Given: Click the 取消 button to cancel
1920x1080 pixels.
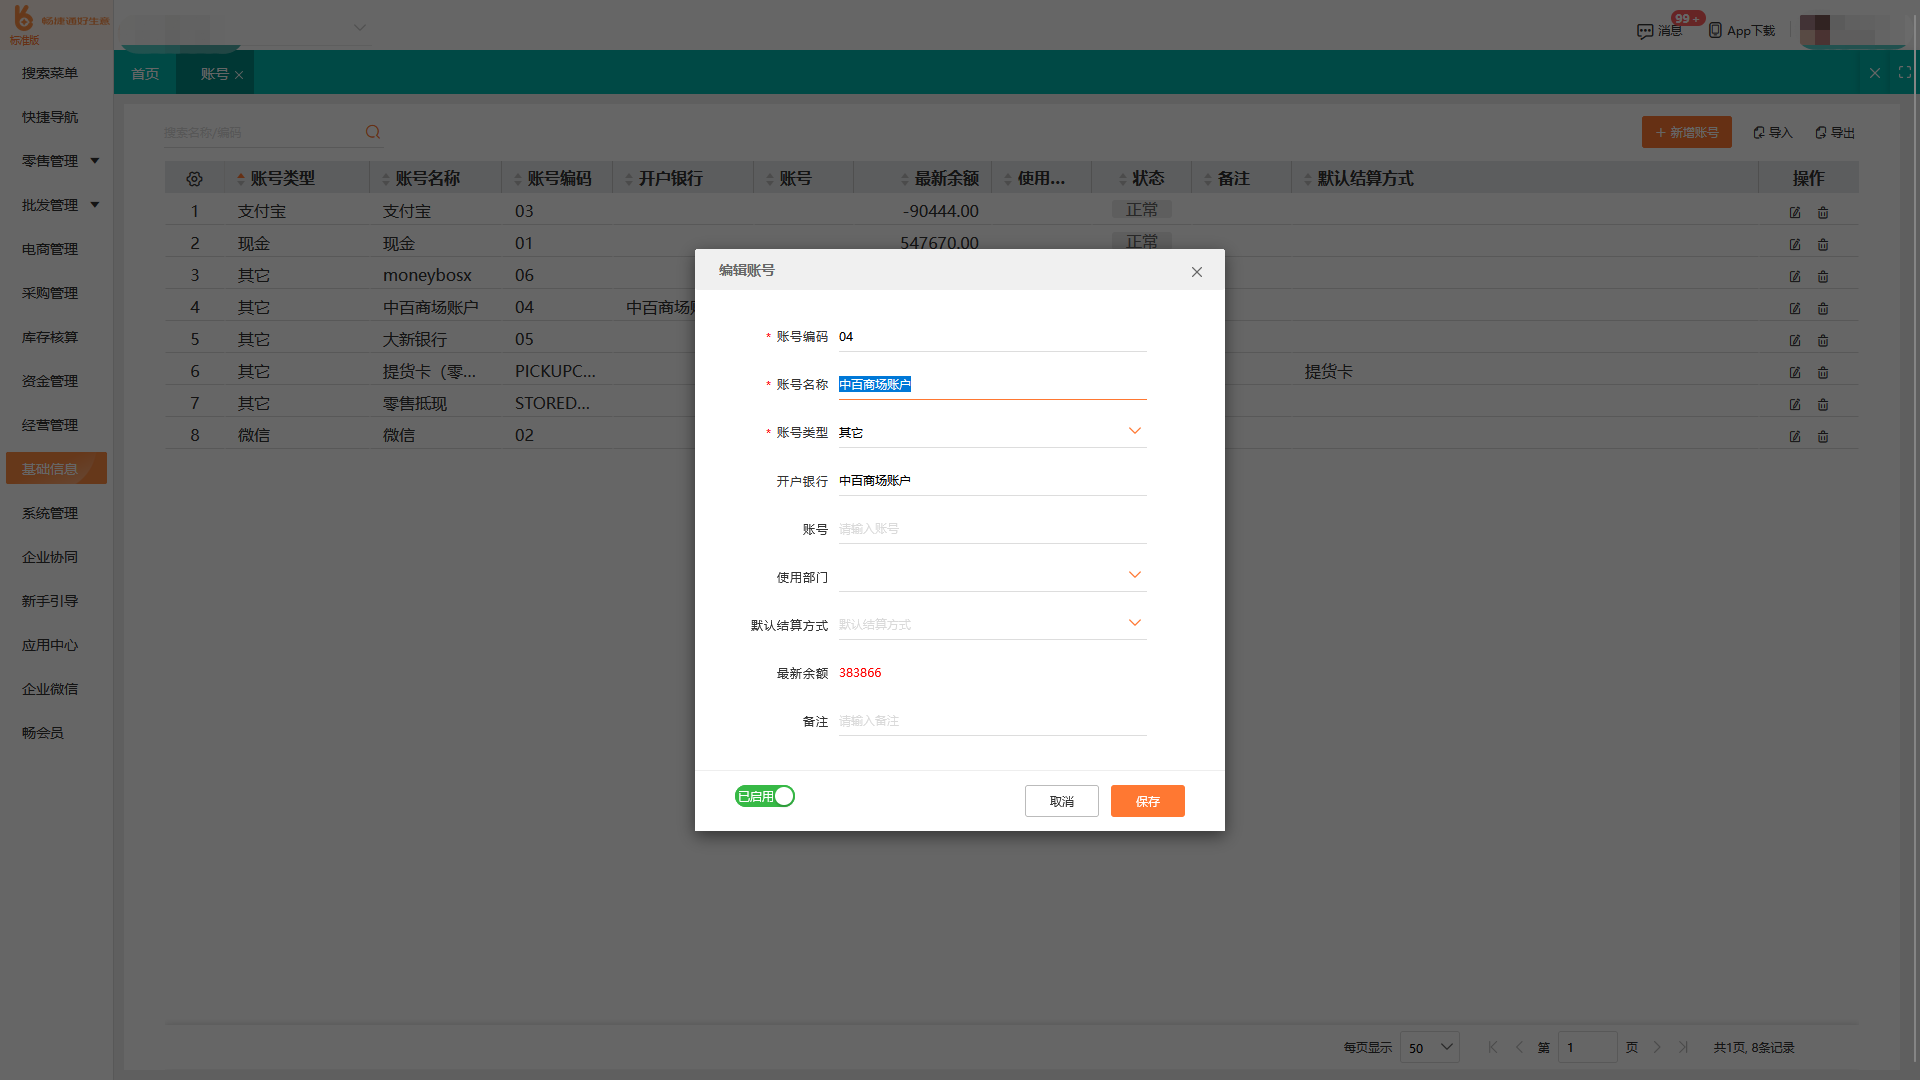Looking at the screenshot, I should tap(1063, 800).
